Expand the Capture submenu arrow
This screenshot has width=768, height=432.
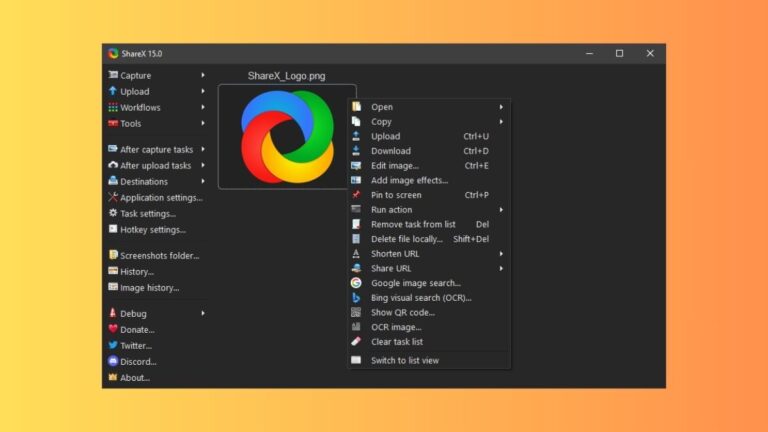[x=203, y=75]
